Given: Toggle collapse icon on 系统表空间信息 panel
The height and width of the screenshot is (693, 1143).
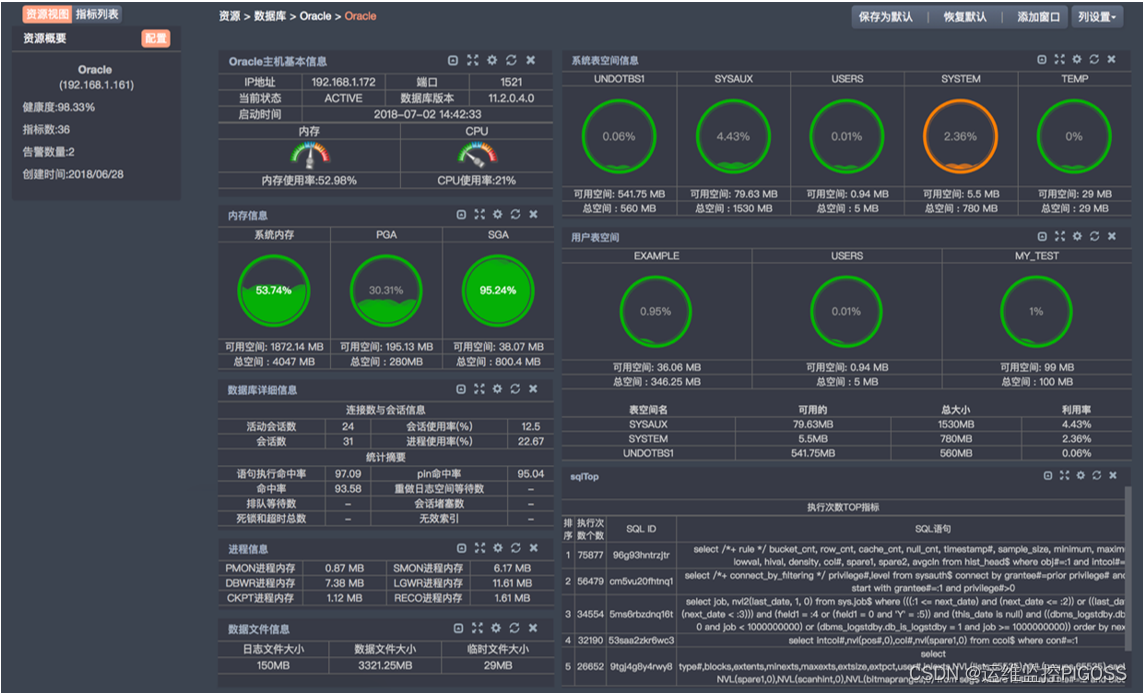Looking at the screenshot, I should pyautogui.click(x=1043, y=60).
